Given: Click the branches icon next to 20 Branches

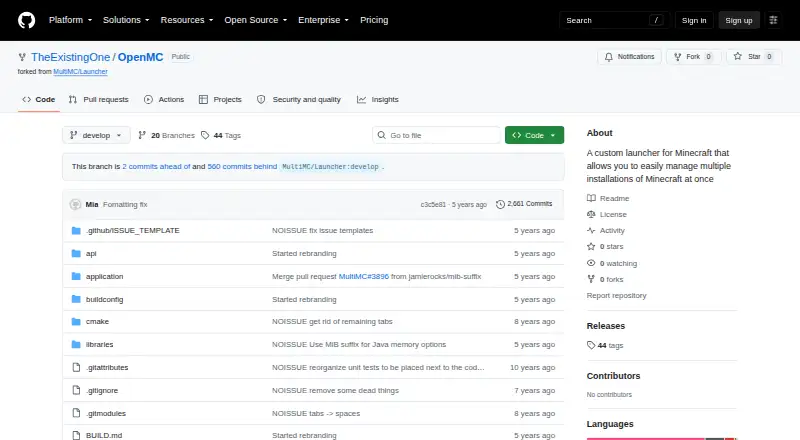Looking at the screenshot, I should click(142, 135).
